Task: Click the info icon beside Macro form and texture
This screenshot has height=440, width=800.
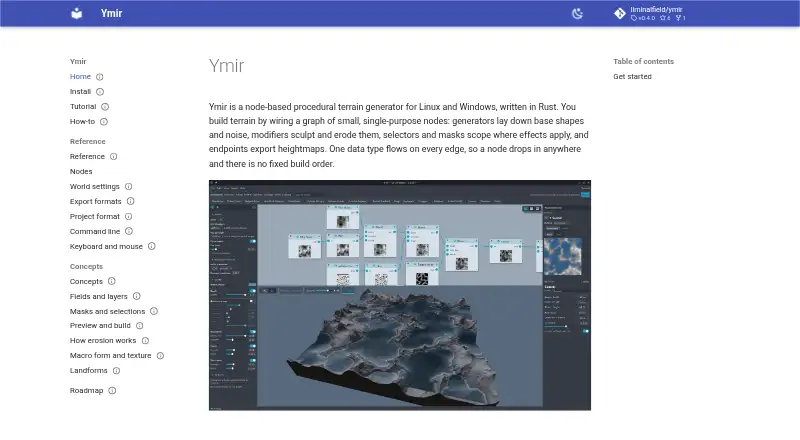Action: point(160,356)
